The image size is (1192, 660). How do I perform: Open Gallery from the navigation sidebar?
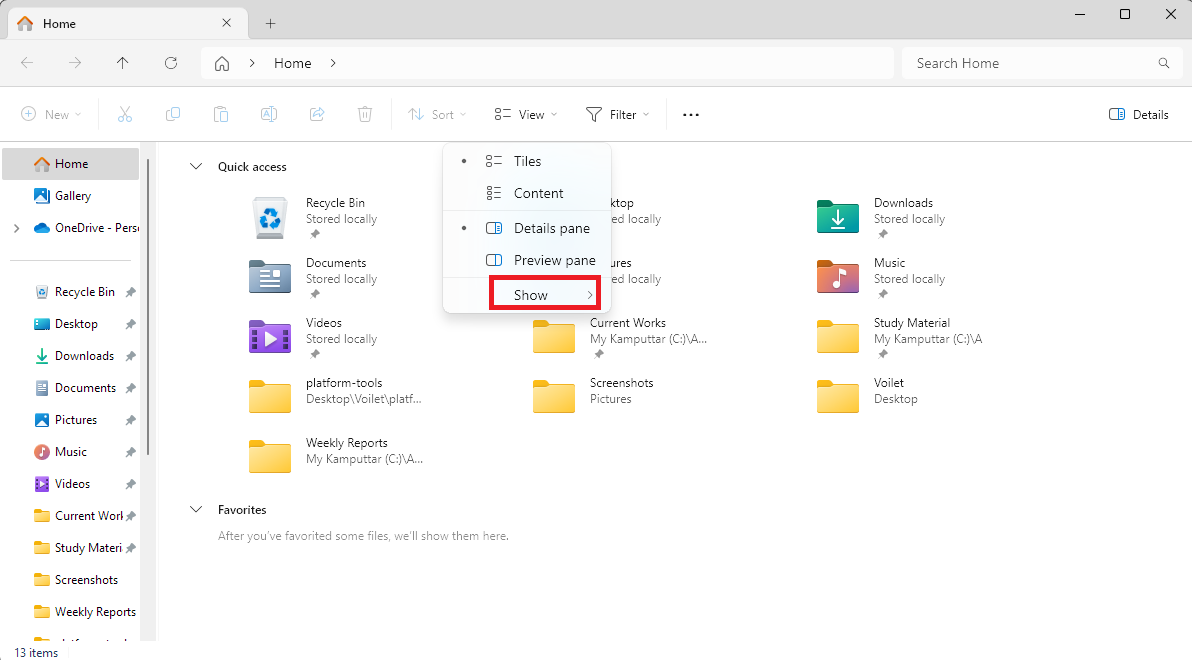[72, 195]
